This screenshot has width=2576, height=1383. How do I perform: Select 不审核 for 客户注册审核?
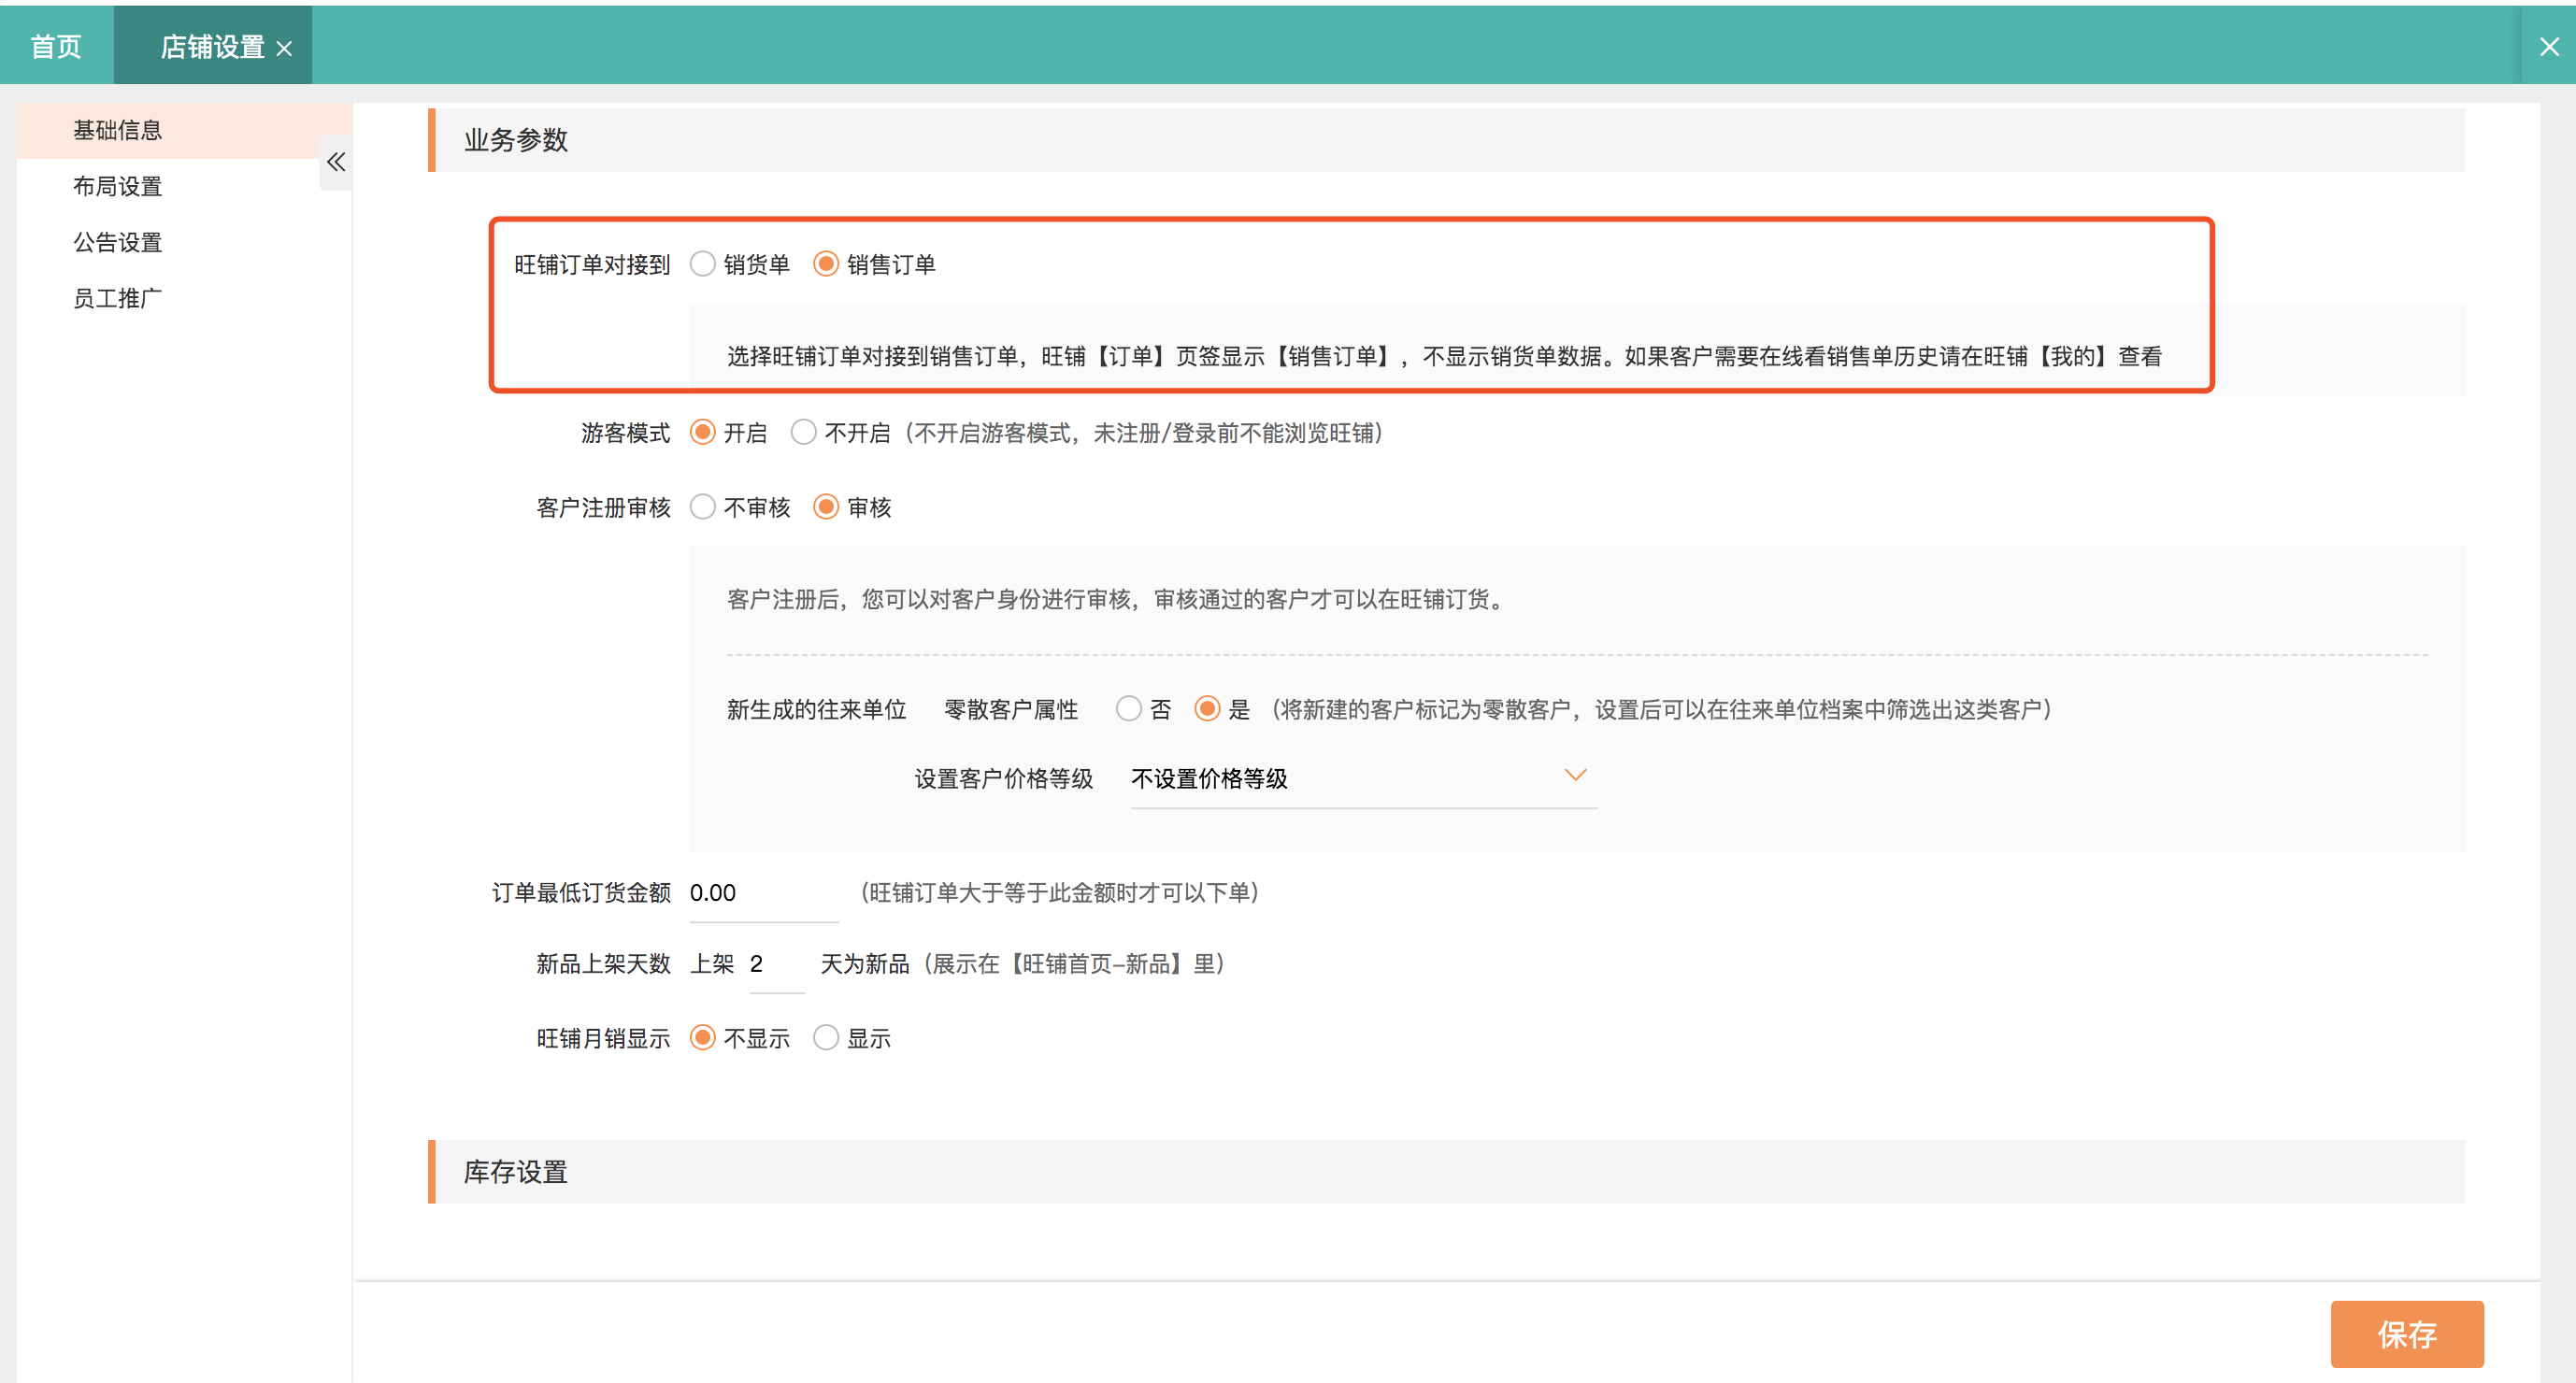704,506
